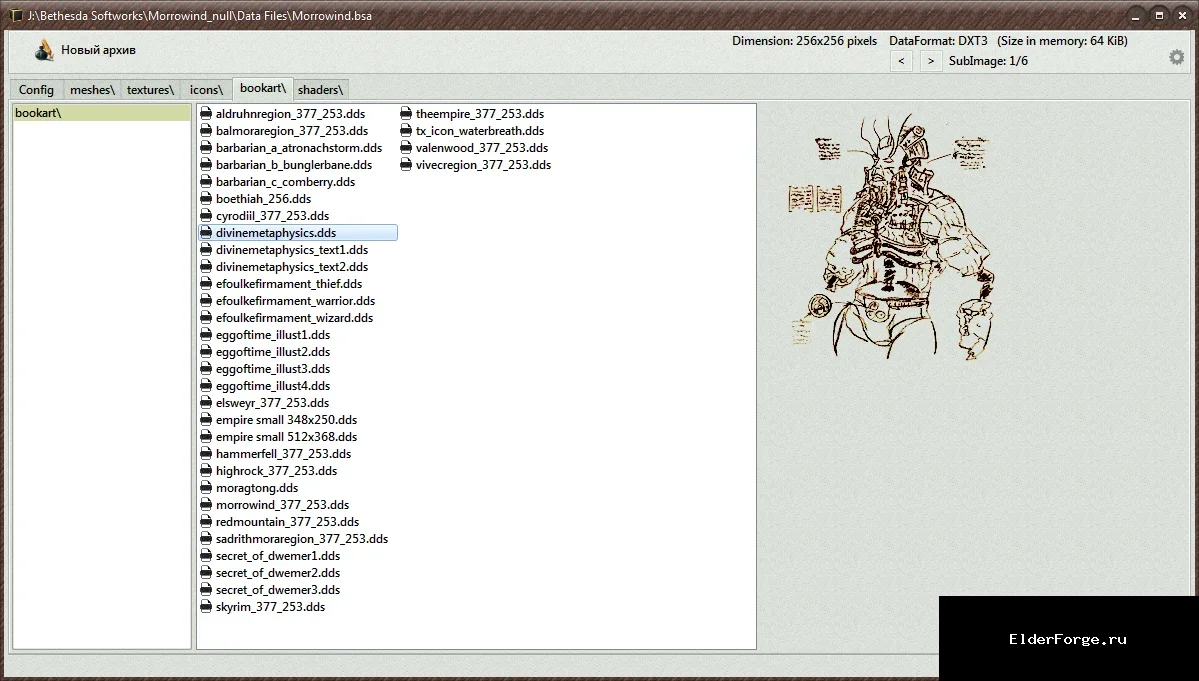Maximize the archive viewer window
The width and height of the screenshot is (1199, 681).
[1158, 16]
